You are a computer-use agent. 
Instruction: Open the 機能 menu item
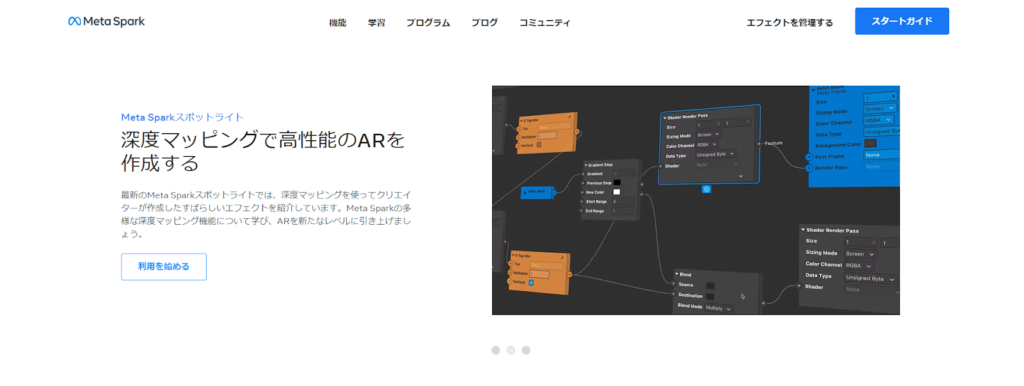(x=338, y=23)
